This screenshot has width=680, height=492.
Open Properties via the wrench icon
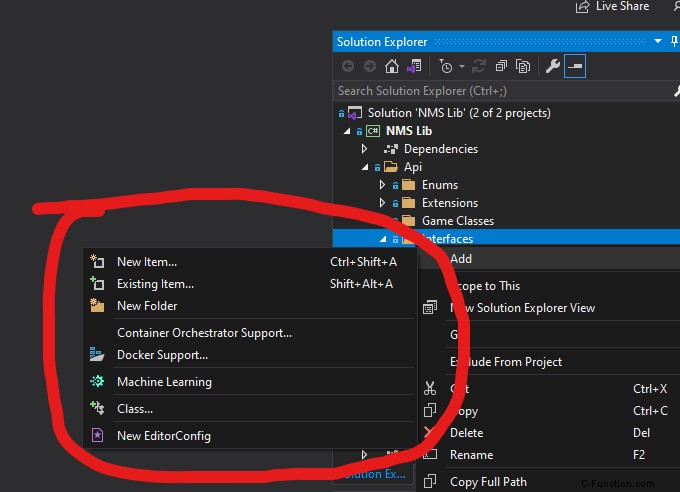pos(552,66)
